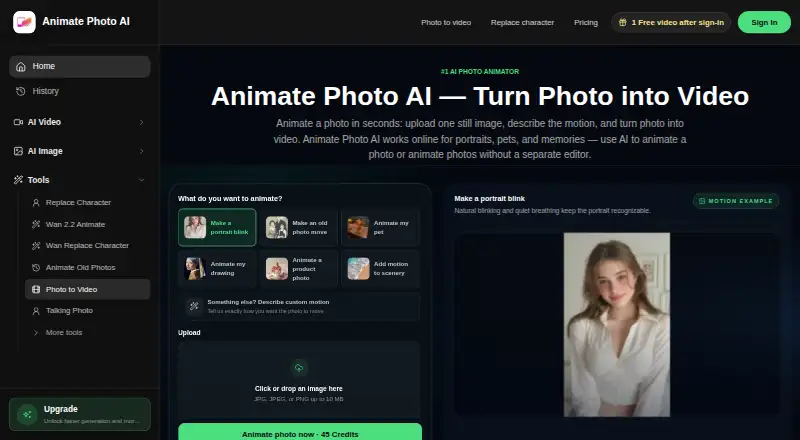
Task: Click the #1 AI PHOTO ANIMATOR label
Action: click(x=480, y=72)
